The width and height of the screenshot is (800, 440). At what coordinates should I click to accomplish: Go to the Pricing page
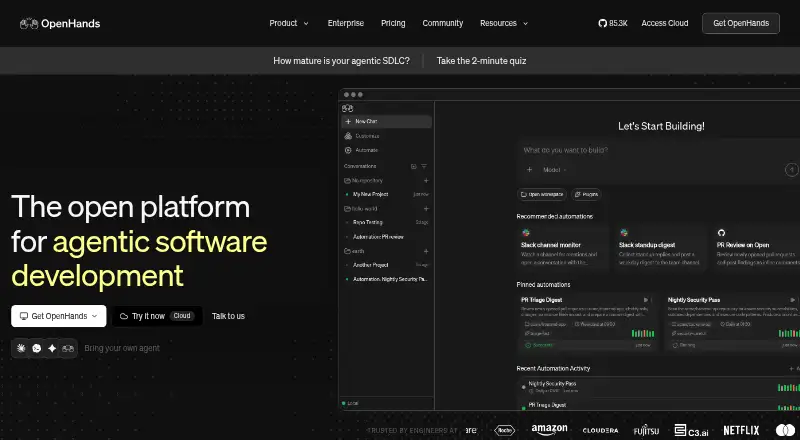pos(393,23)
